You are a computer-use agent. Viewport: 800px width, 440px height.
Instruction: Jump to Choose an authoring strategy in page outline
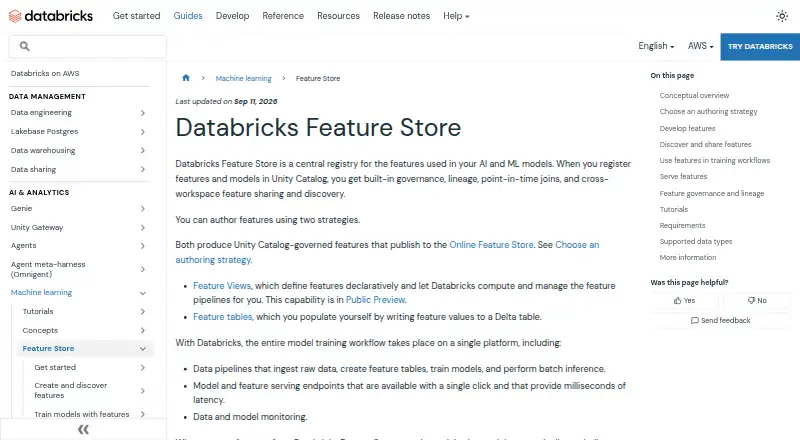[x=708, y=111]
